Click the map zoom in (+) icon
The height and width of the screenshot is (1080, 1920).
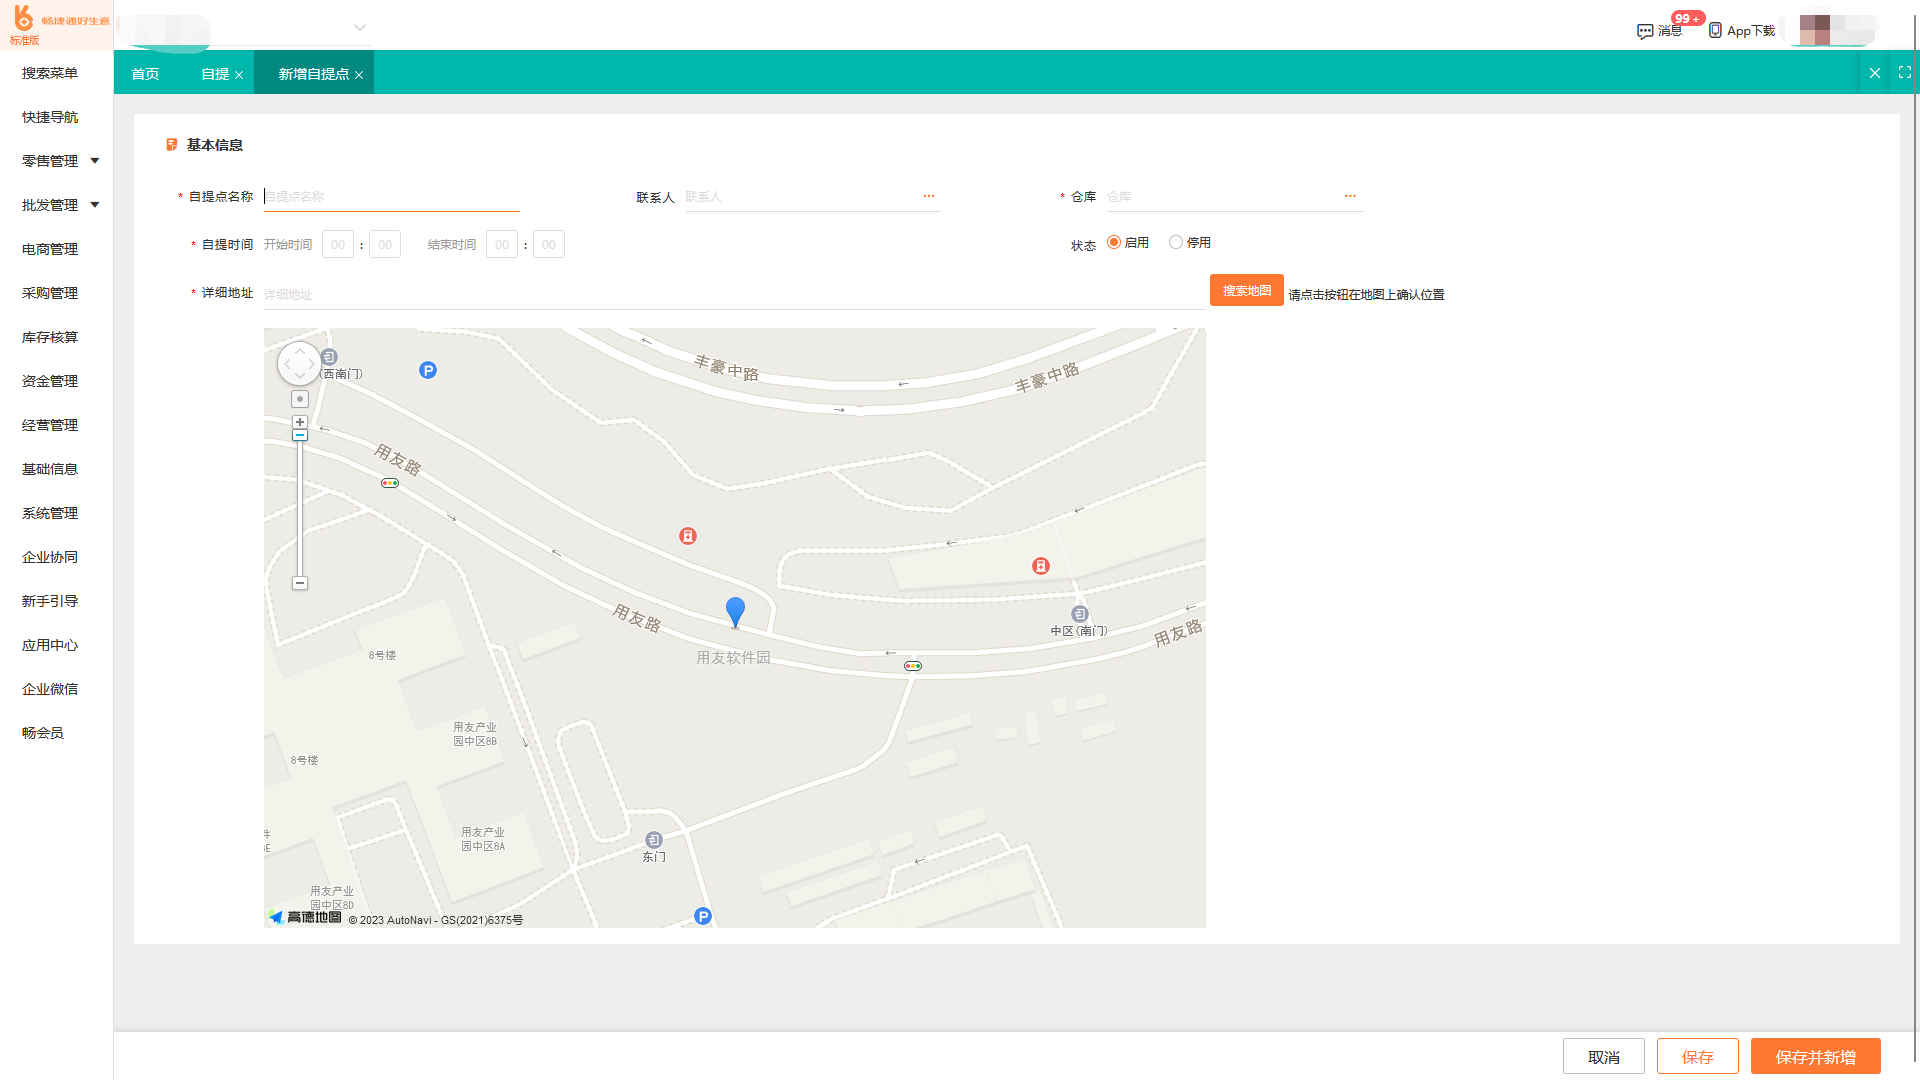[x=302, y=422]
